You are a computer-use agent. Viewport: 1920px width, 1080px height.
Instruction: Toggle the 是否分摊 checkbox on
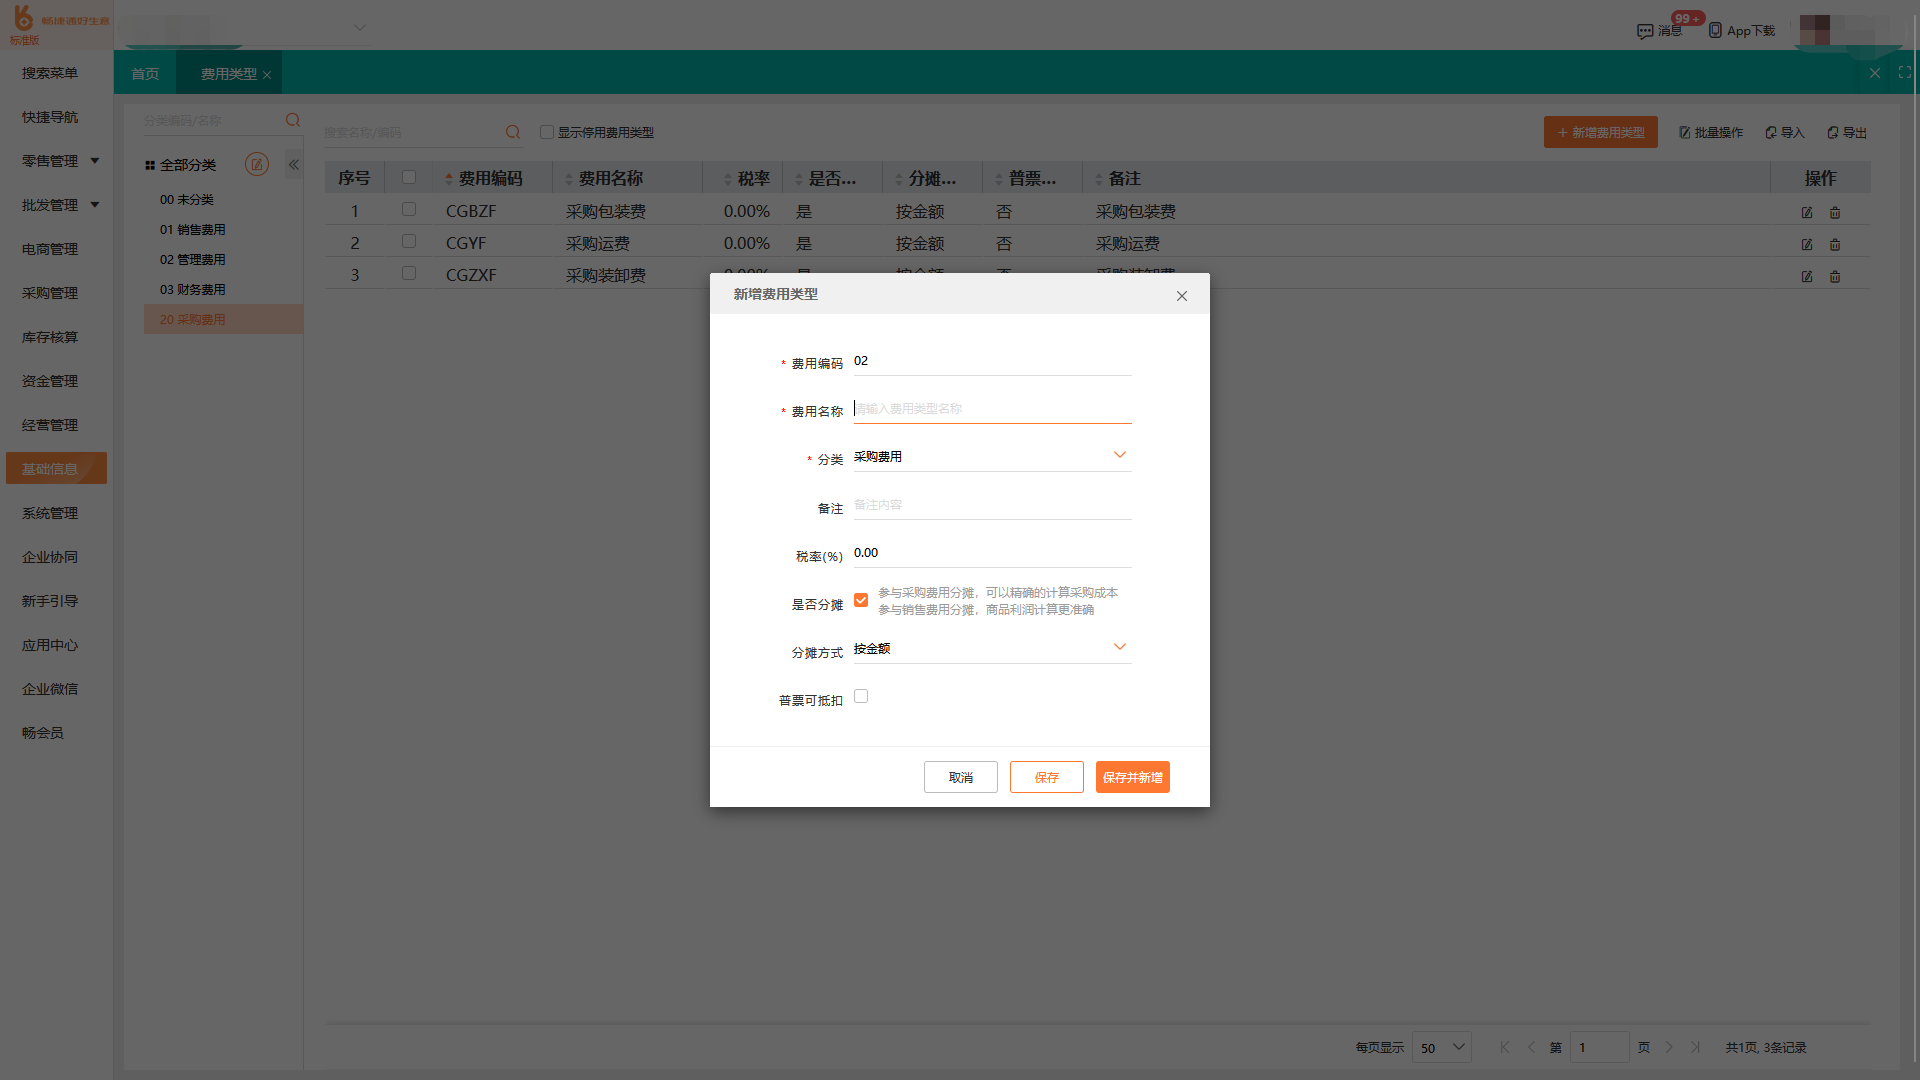click(861, 600)
